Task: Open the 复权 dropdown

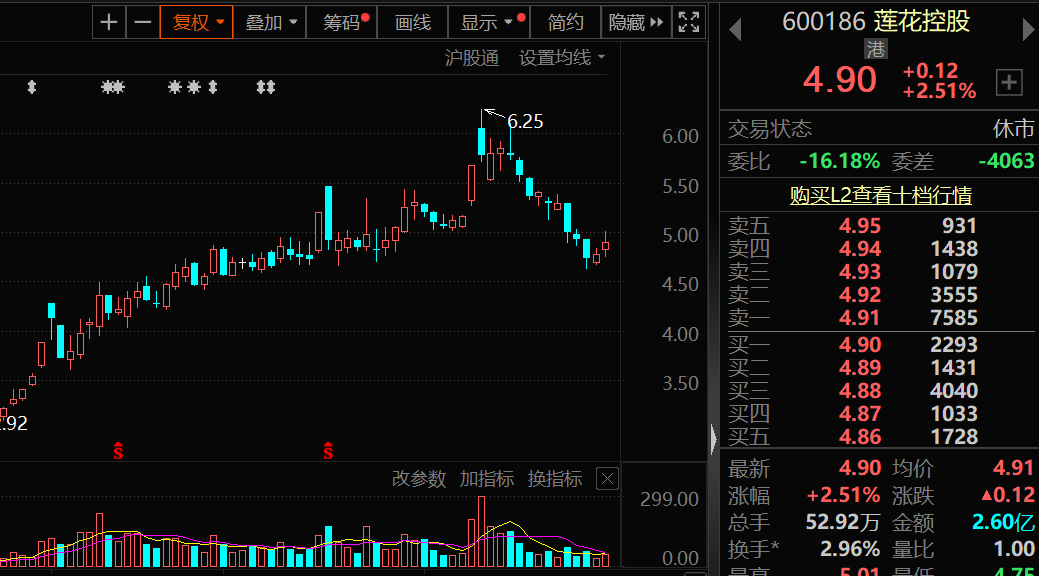Action: (x=197, y=22)
